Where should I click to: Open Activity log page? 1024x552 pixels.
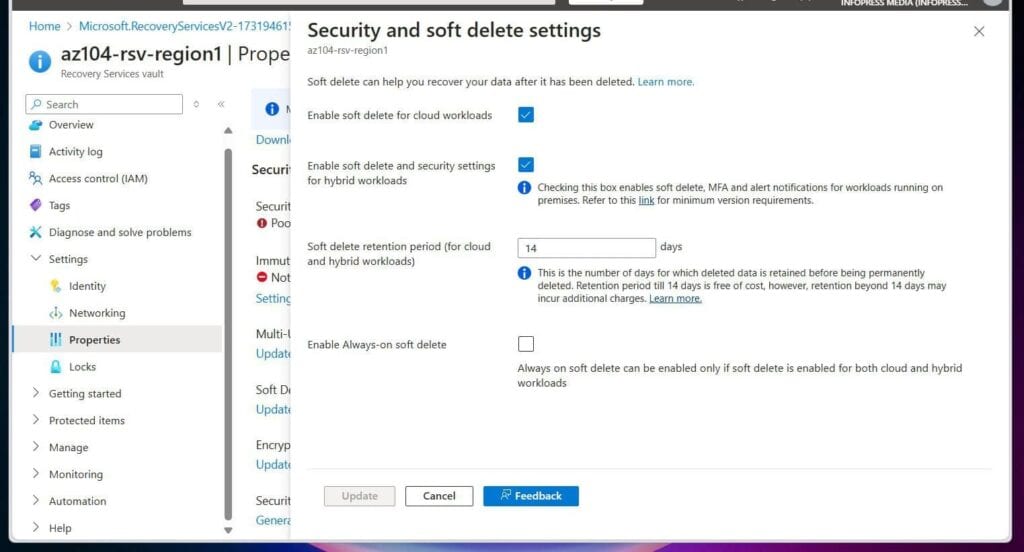(x=75, y=152)
